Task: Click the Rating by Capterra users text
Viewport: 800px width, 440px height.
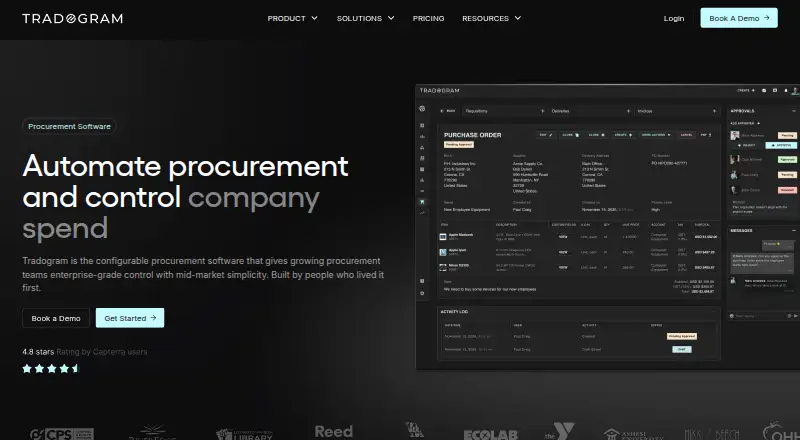Action: [102, 352]
